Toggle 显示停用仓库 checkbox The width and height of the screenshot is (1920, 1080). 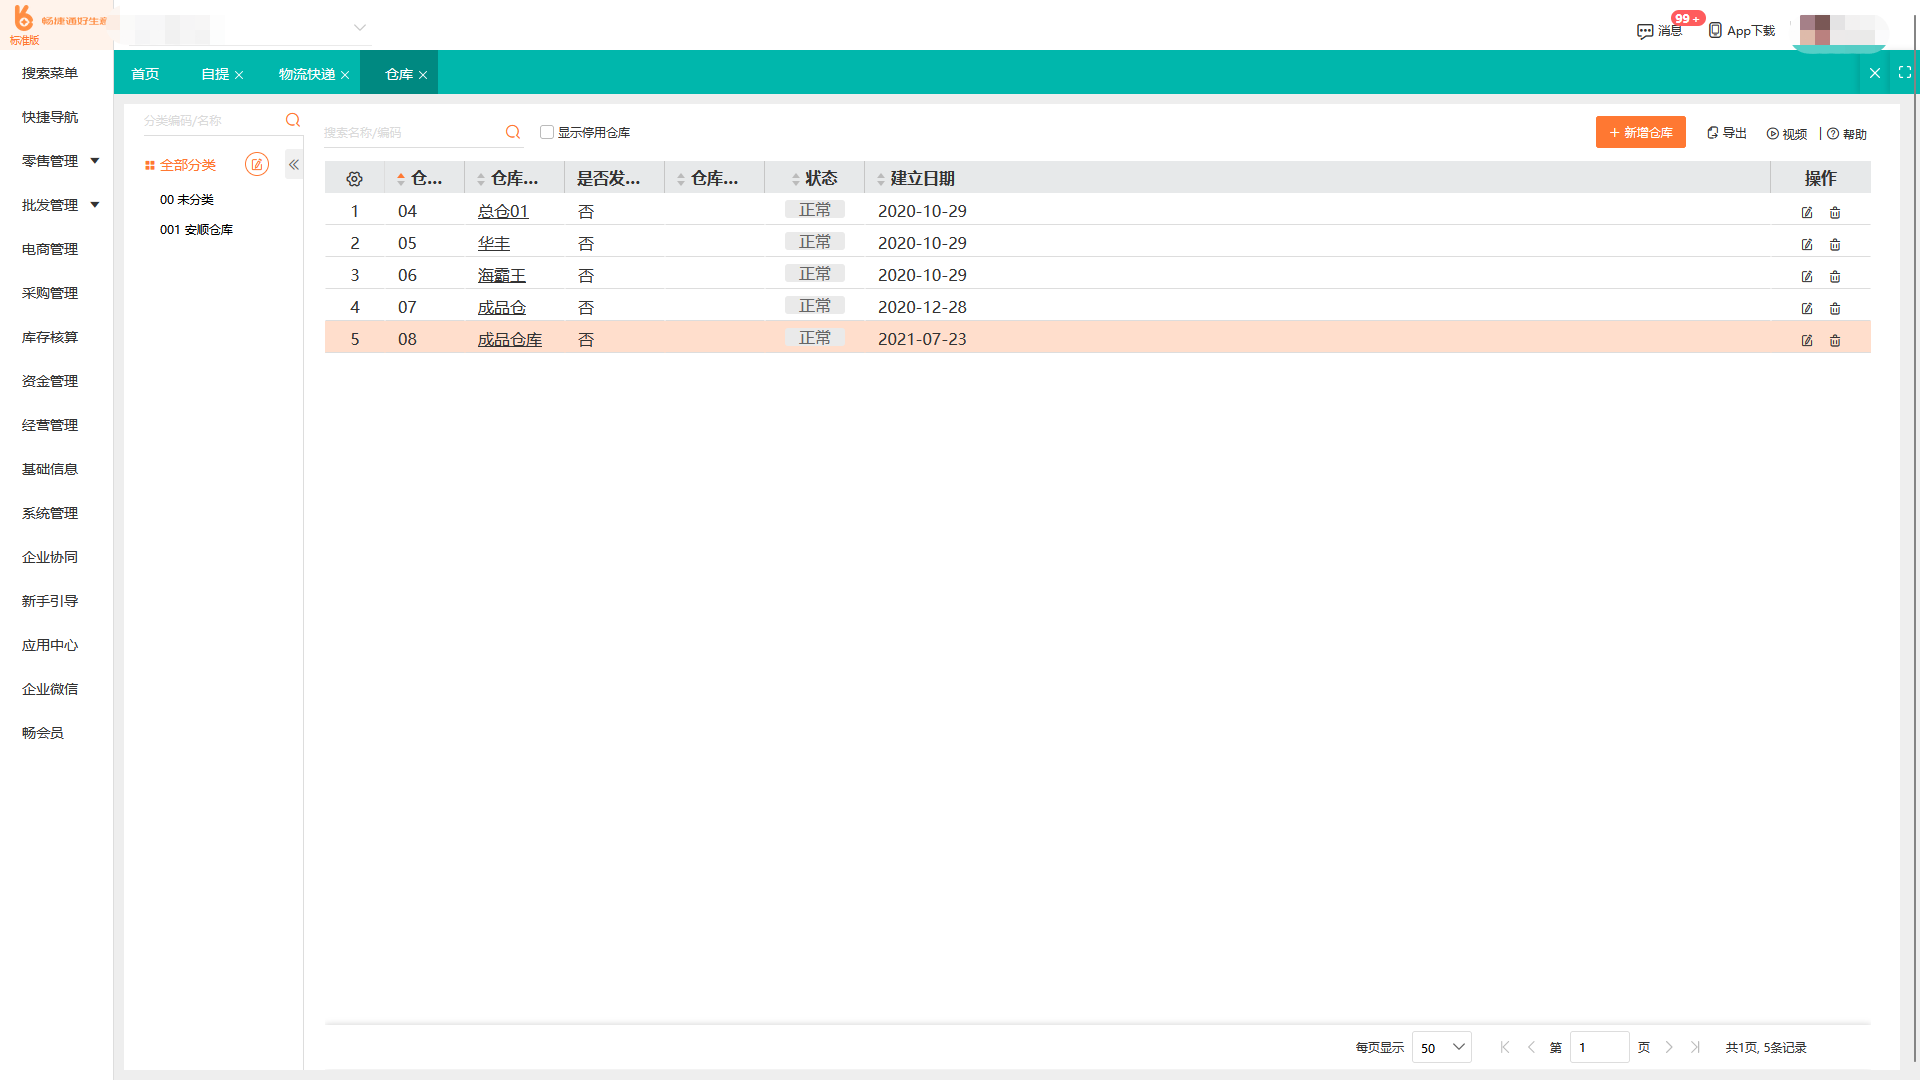pyautogui.click(x=546, y=132)
